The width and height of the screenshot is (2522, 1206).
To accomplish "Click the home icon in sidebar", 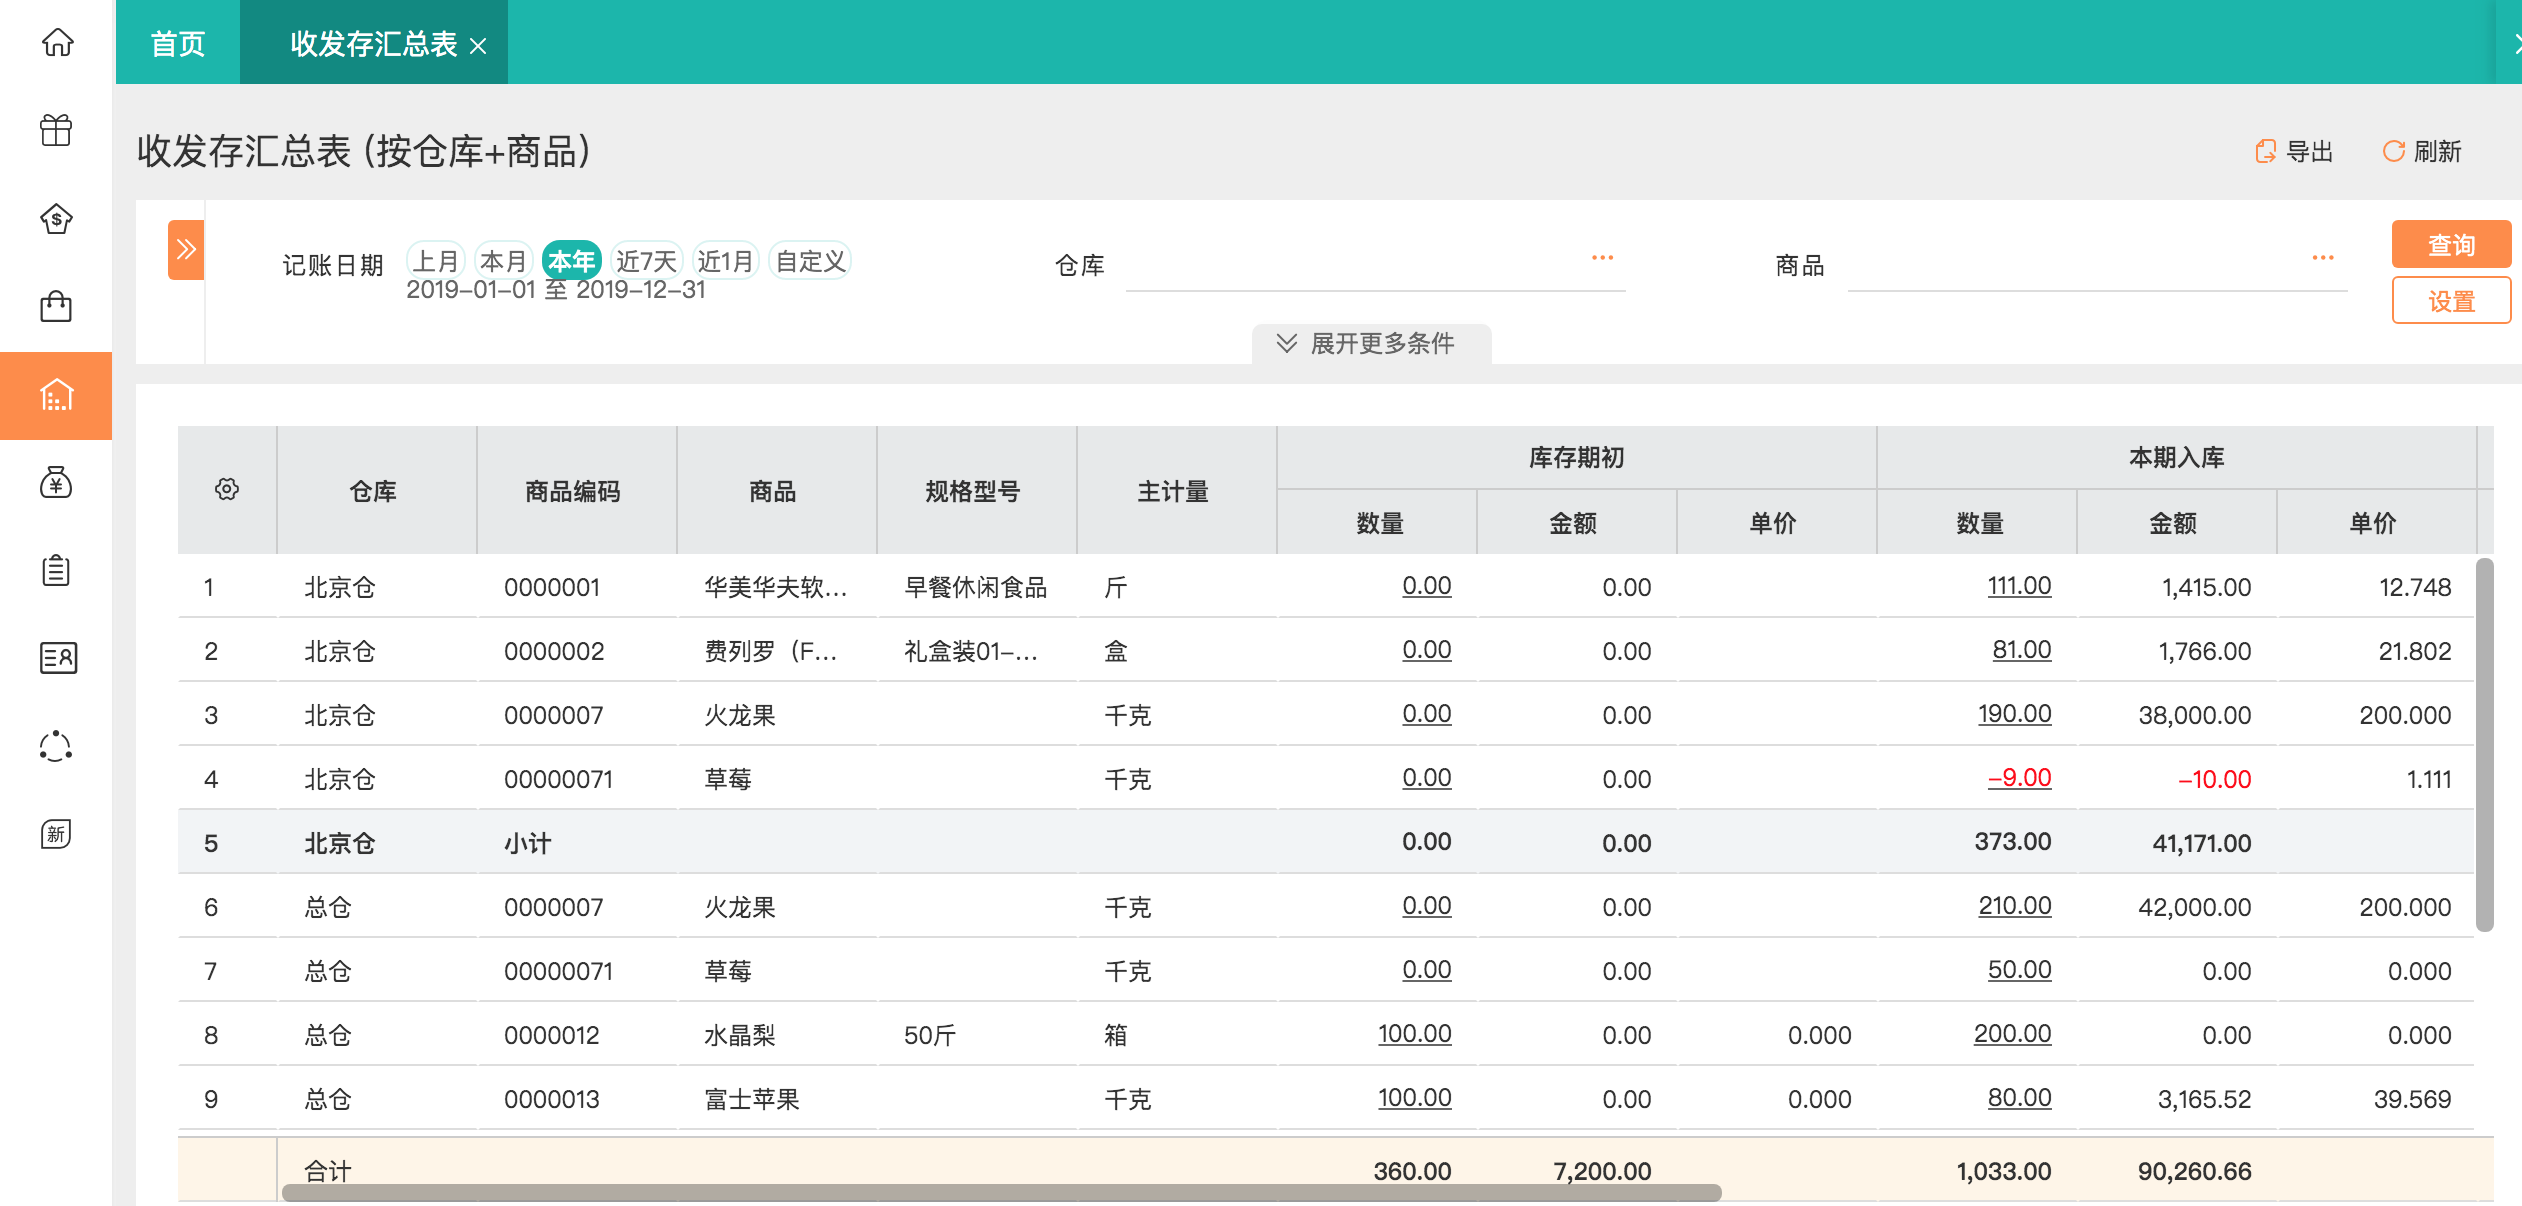I will tap(58, 42).
